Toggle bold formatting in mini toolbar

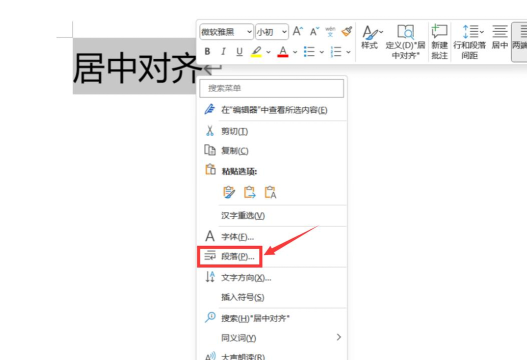(x=207, y=51)
